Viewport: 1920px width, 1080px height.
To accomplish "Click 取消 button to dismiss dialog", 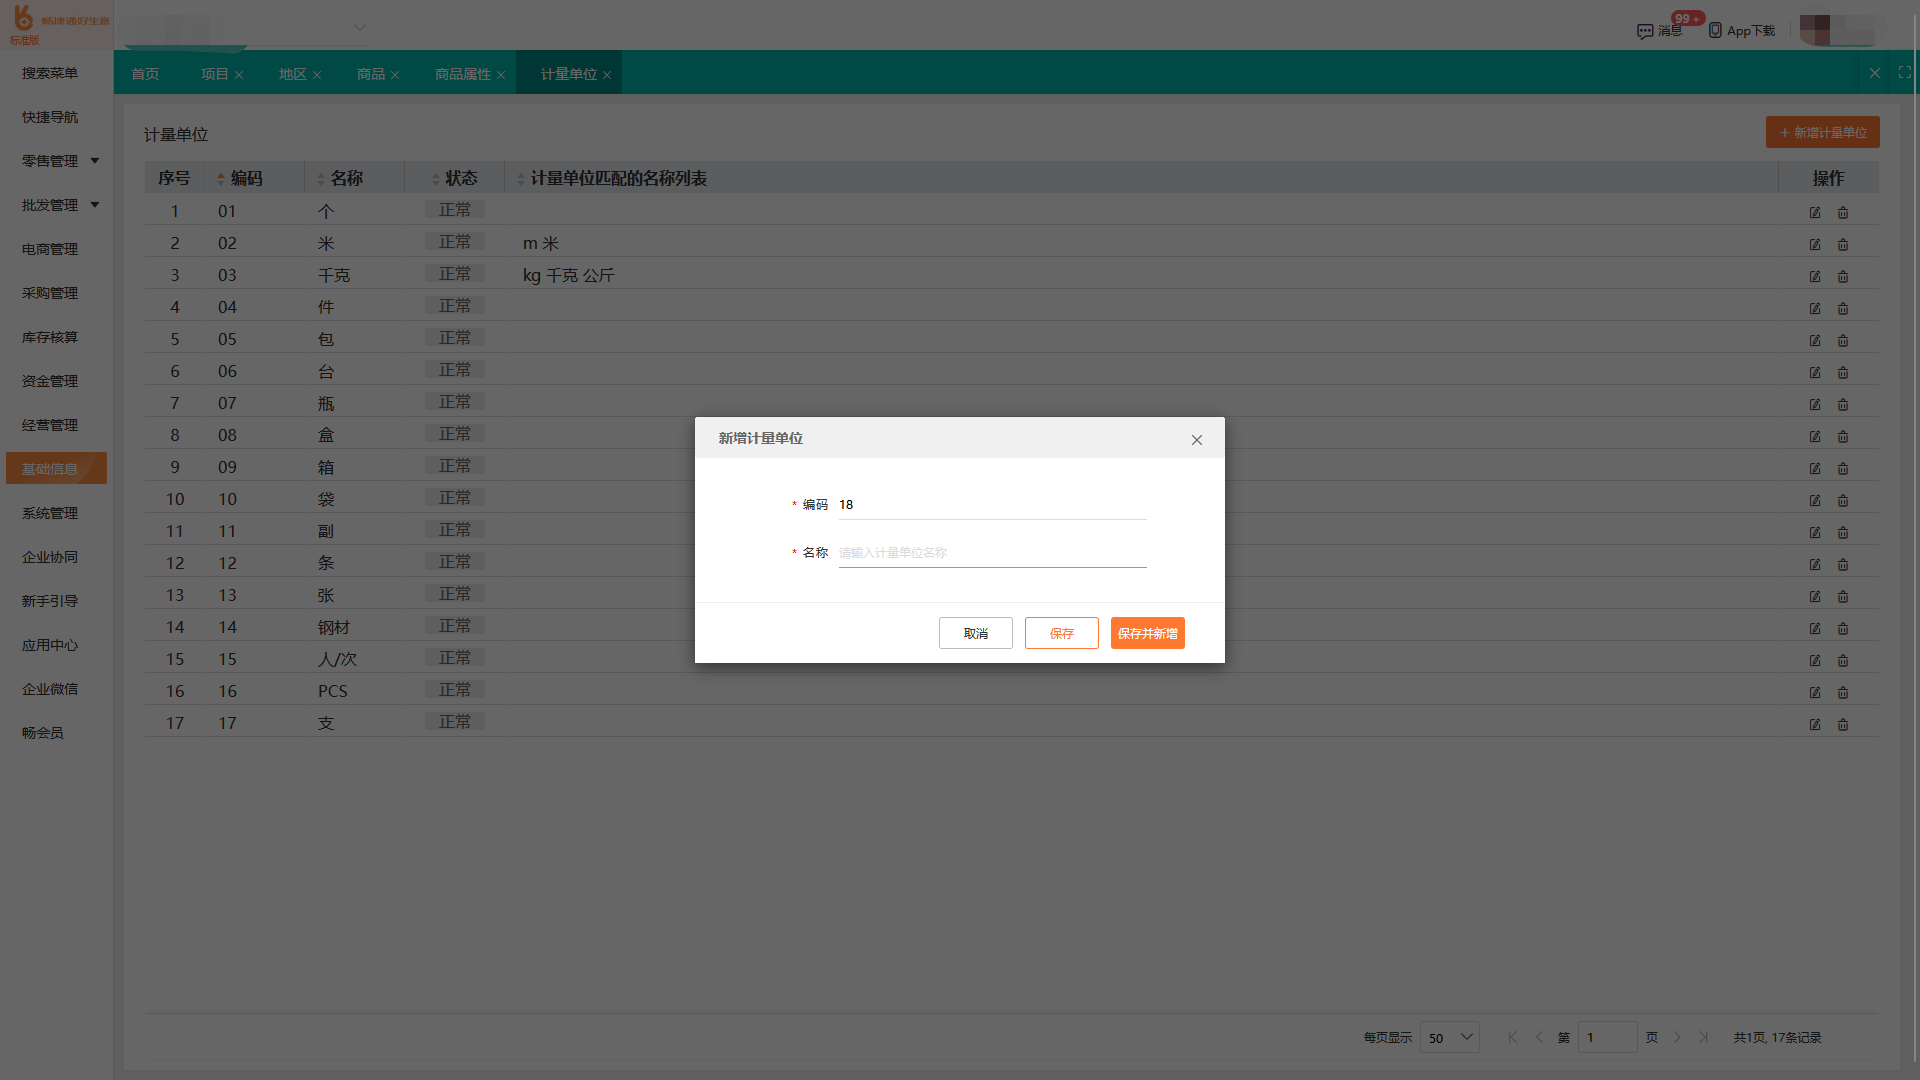I will [x=976, y=633].
